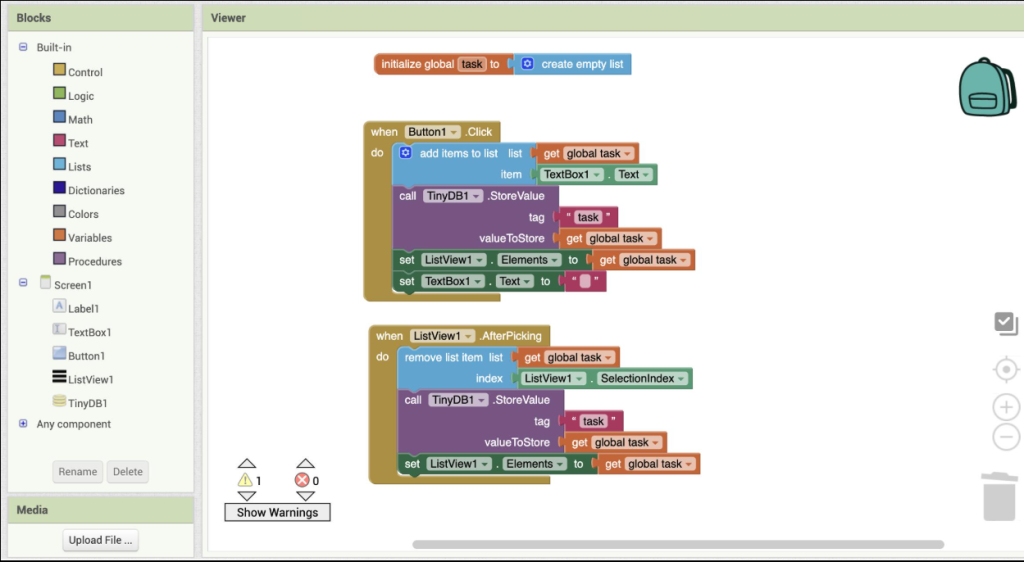Screen dimensions: 1024x562
Task: Open the gear on the add items to list block
Action: [x=405, y=153]
